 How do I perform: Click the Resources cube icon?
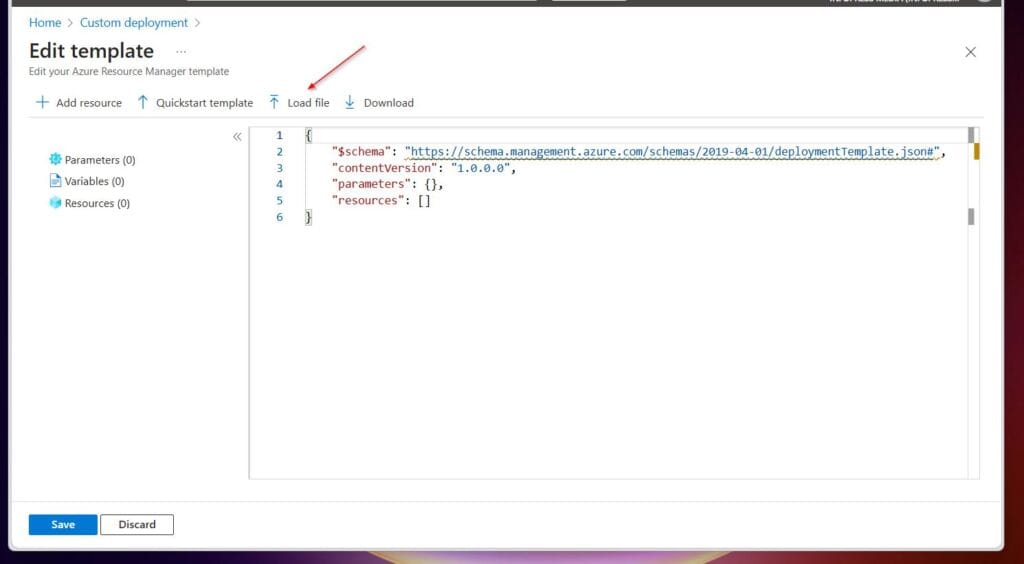56,203
